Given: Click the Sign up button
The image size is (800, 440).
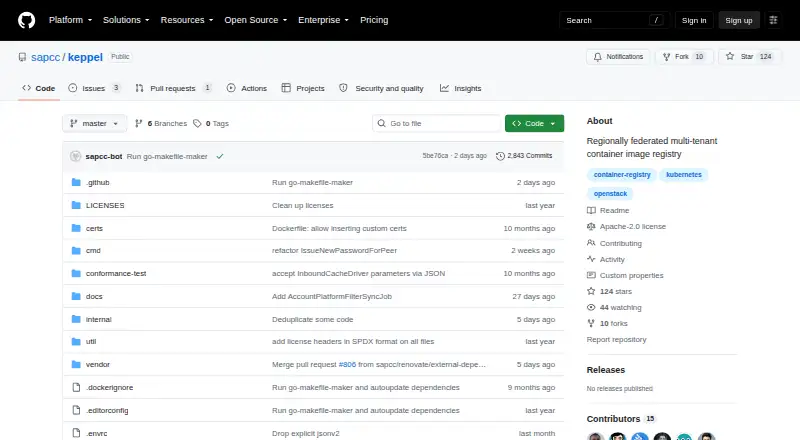Looking at the screenshot, I should (x=739, y=20).
